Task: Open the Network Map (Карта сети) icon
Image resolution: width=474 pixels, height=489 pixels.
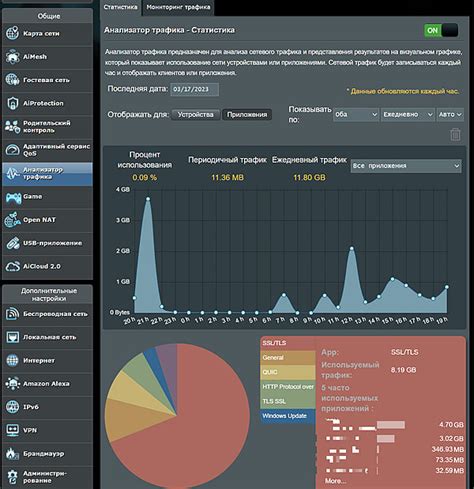Action: 12,34
